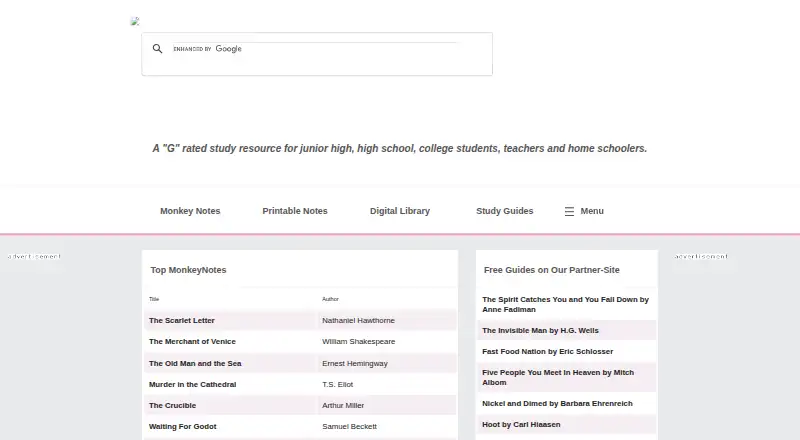Open Five People You Meet in Heaven
800x440 pixels.
pyautogui.click(x=558, y=377)
